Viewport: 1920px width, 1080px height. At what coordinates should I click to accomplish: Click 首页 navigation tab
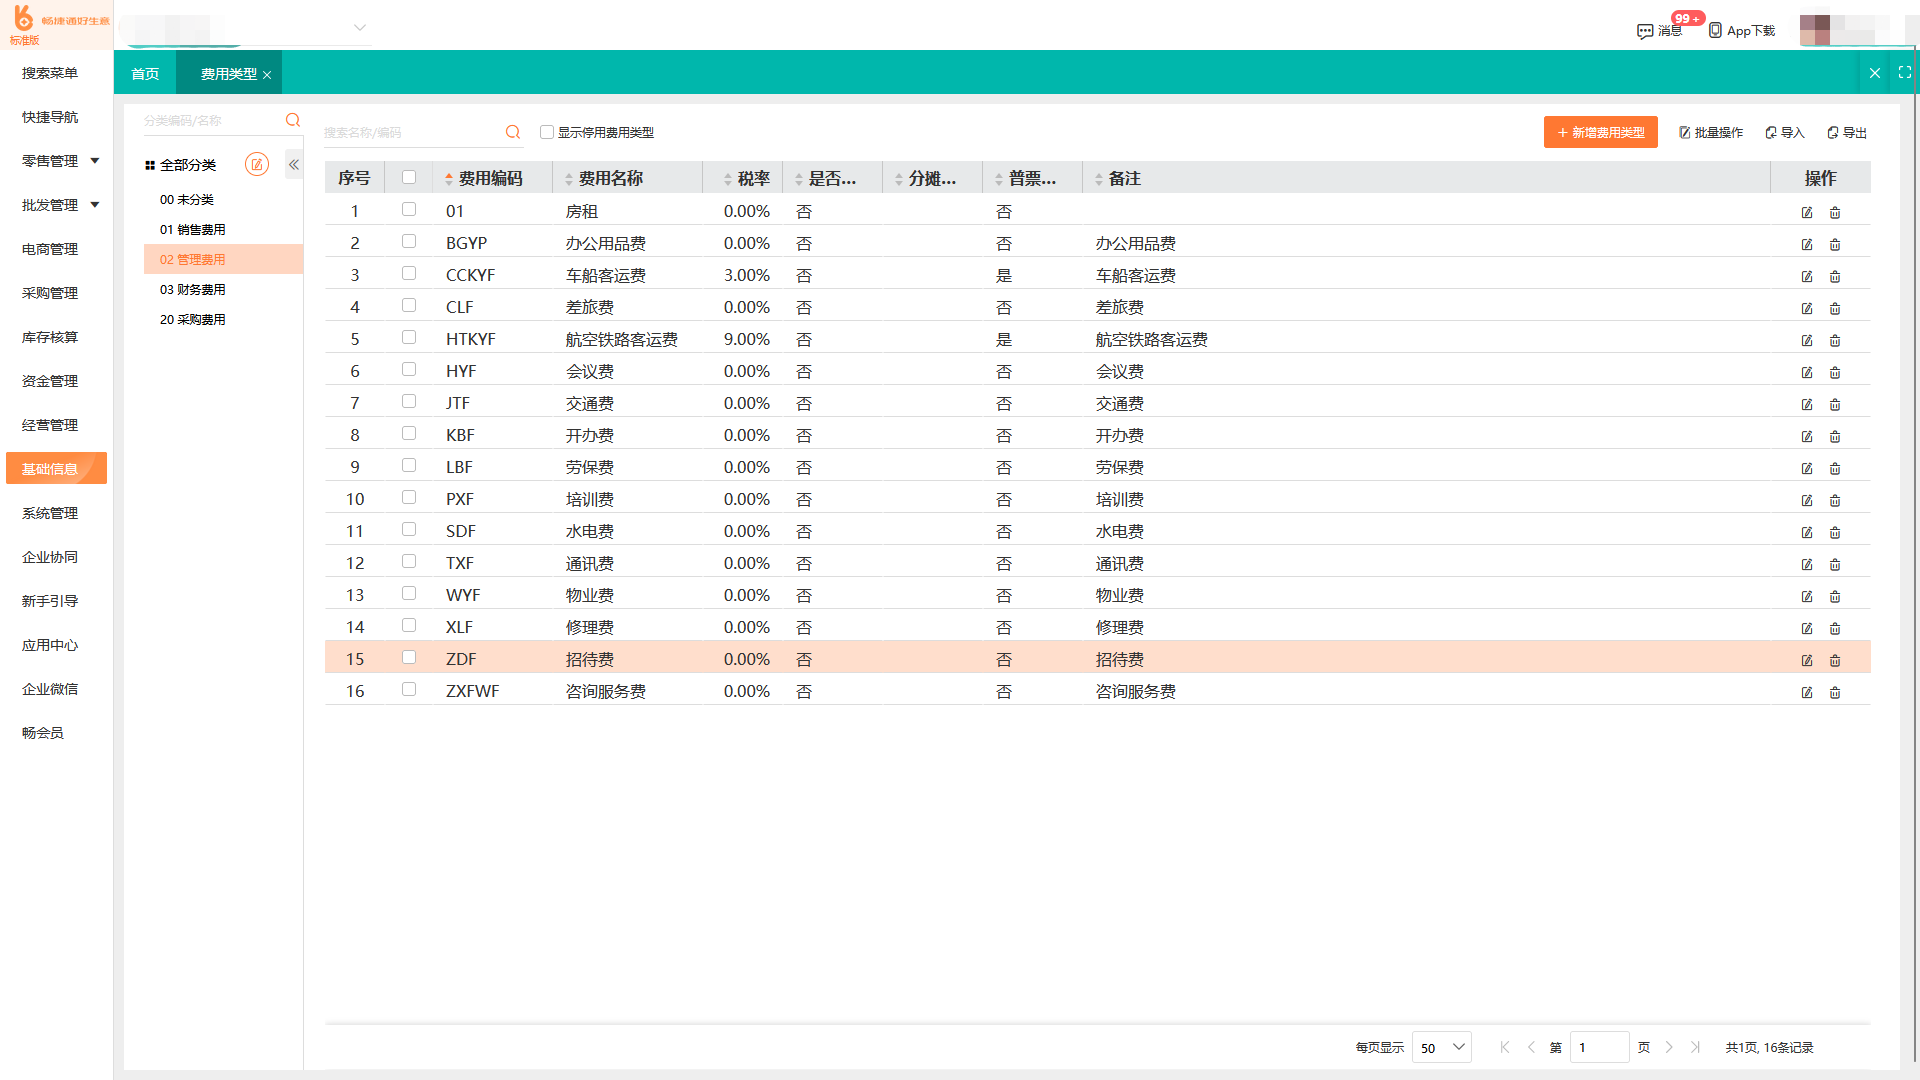point(145,74)
